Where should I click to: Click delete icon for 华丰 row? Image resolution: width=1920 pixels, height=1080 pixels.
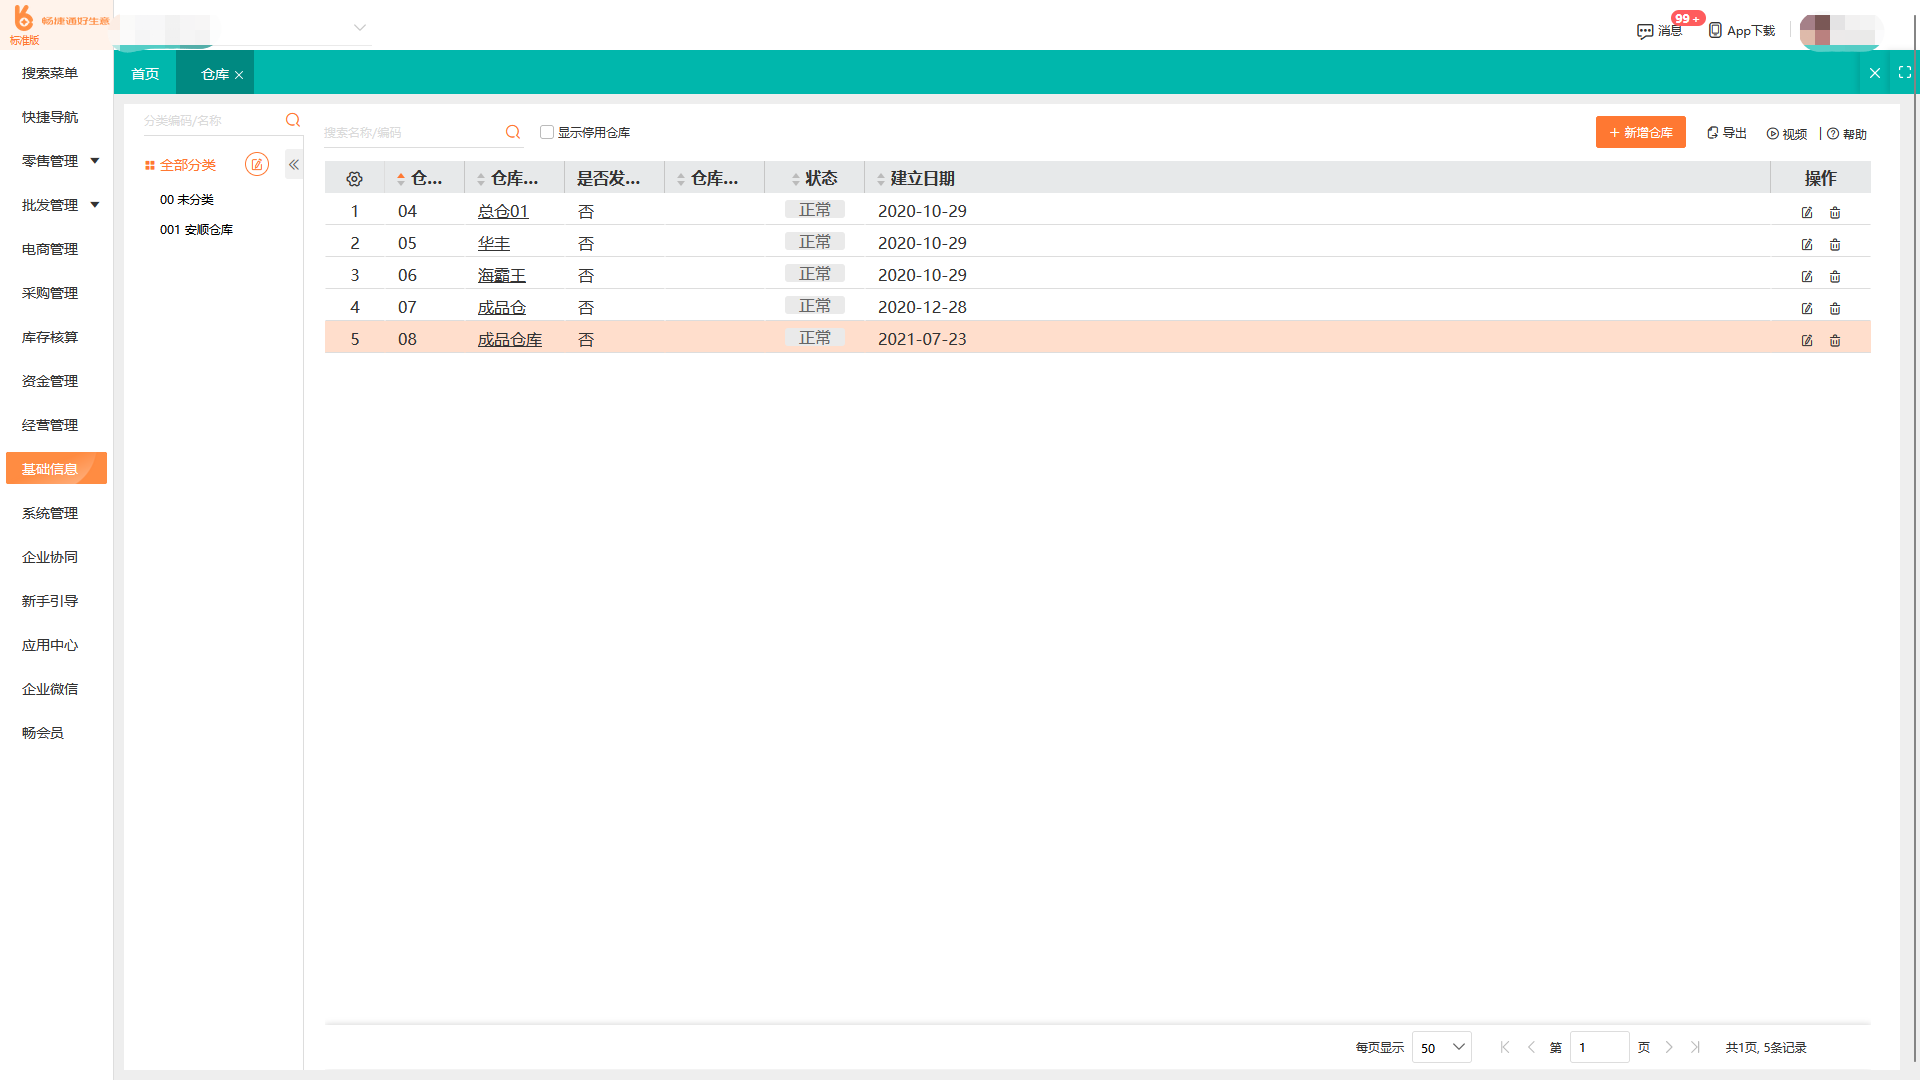(1836, 243)
